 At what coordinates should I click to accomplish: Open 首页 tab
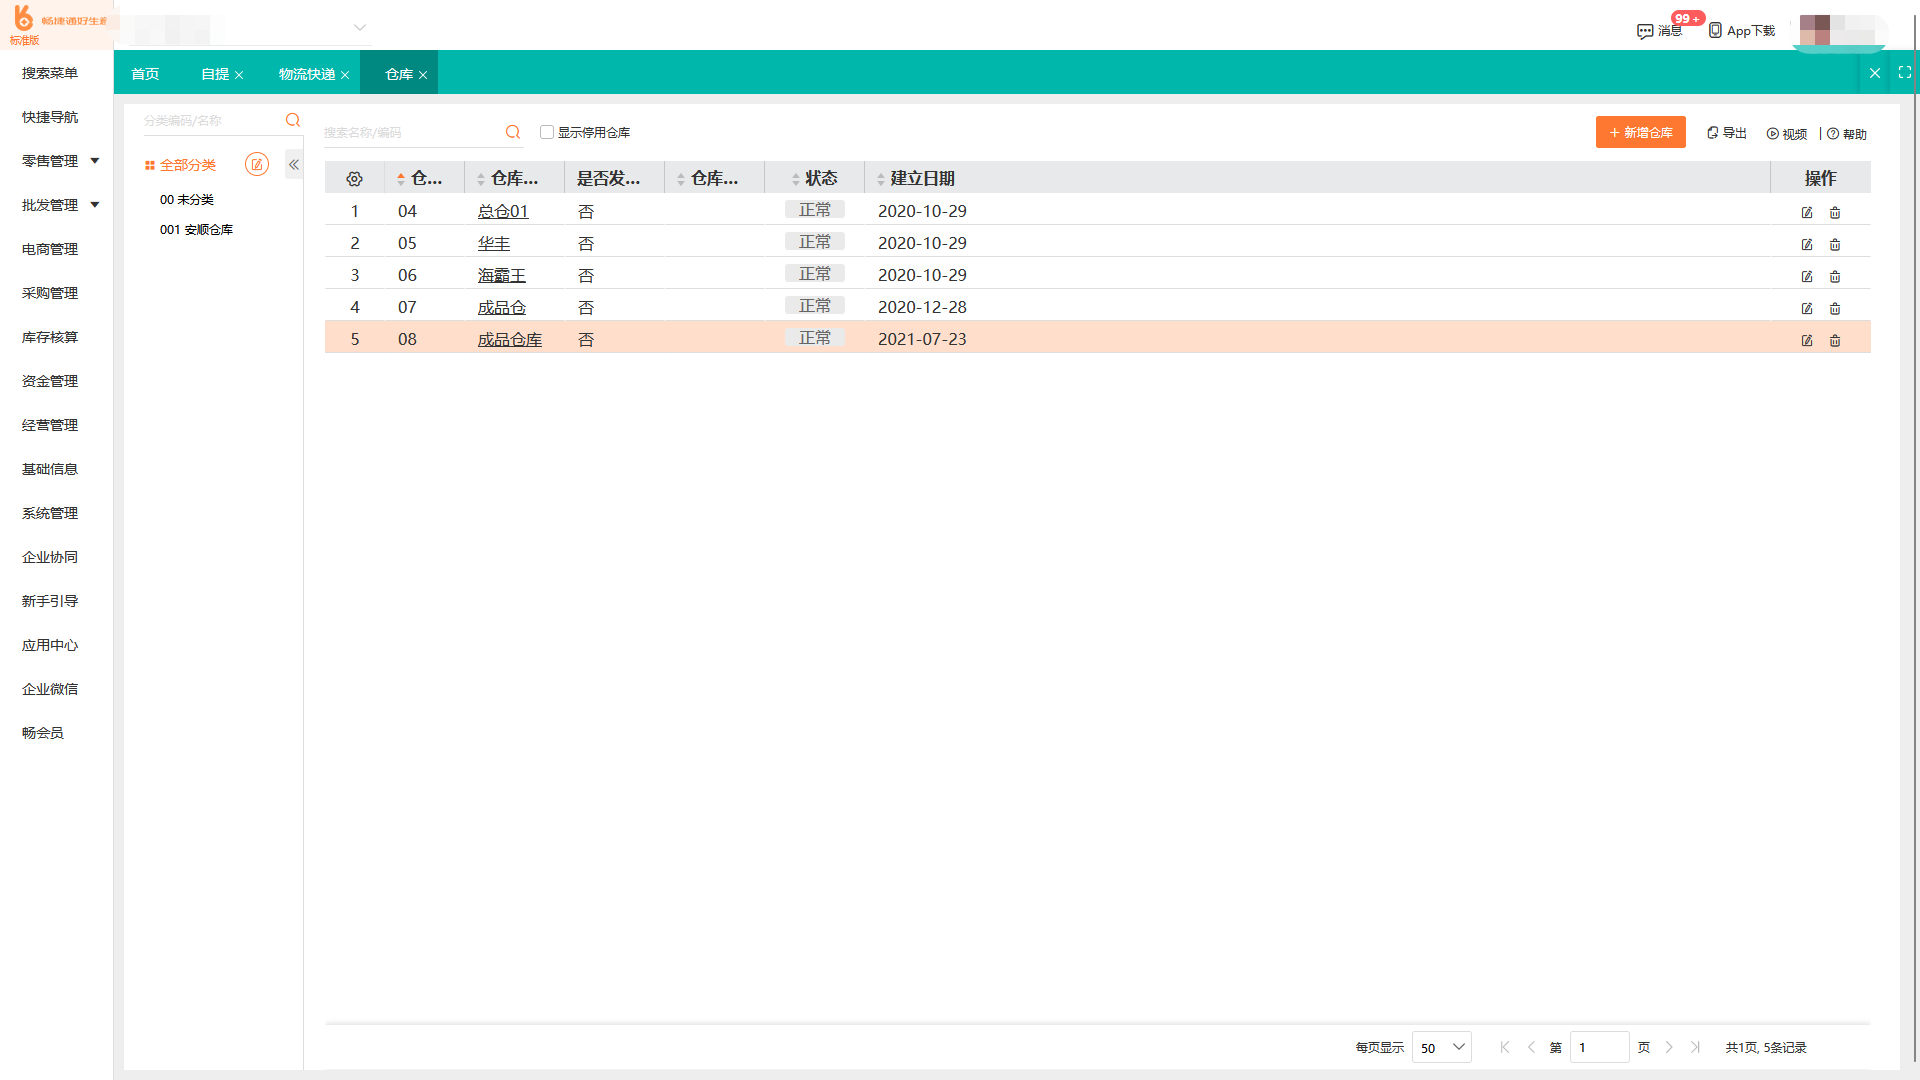pyautogui.click(x=144, y=74)
